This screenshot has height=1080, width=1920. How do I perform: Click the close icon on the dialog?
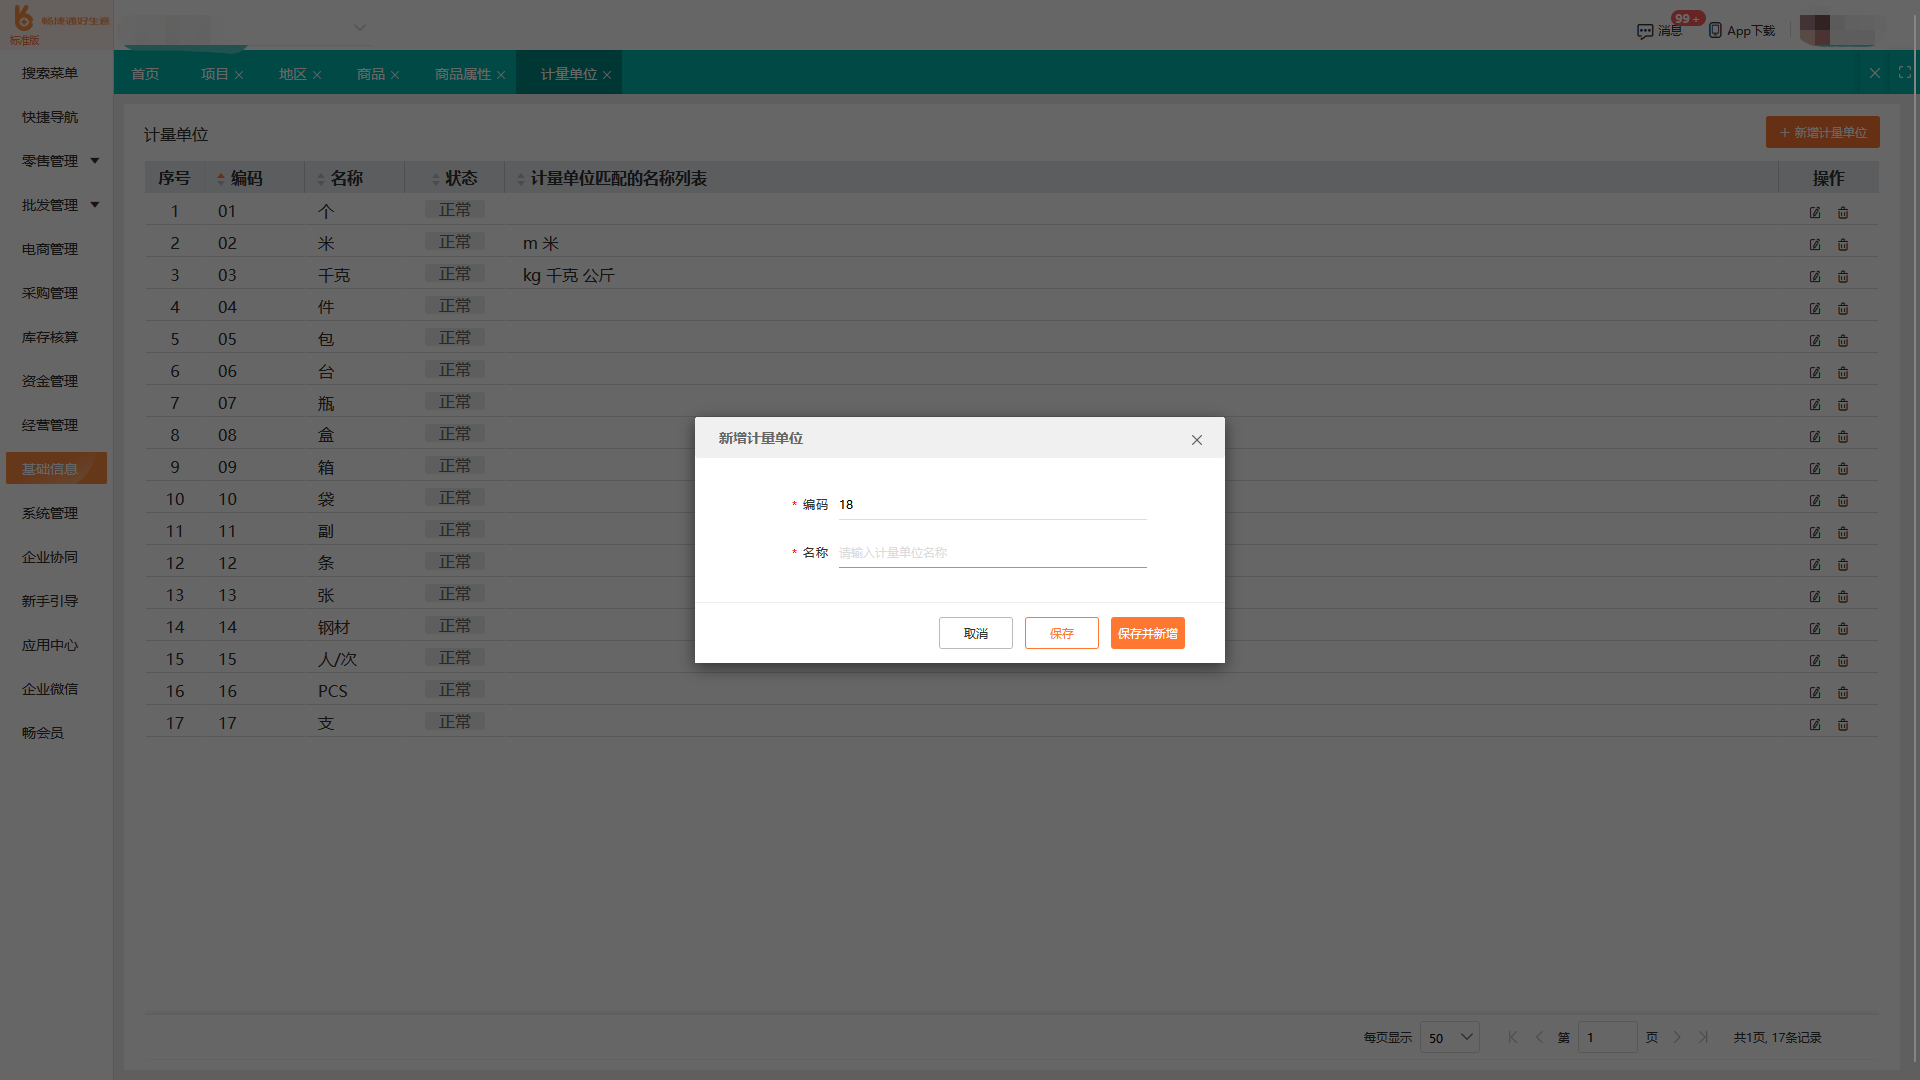pyautogui.click(x=1197, y=439)
